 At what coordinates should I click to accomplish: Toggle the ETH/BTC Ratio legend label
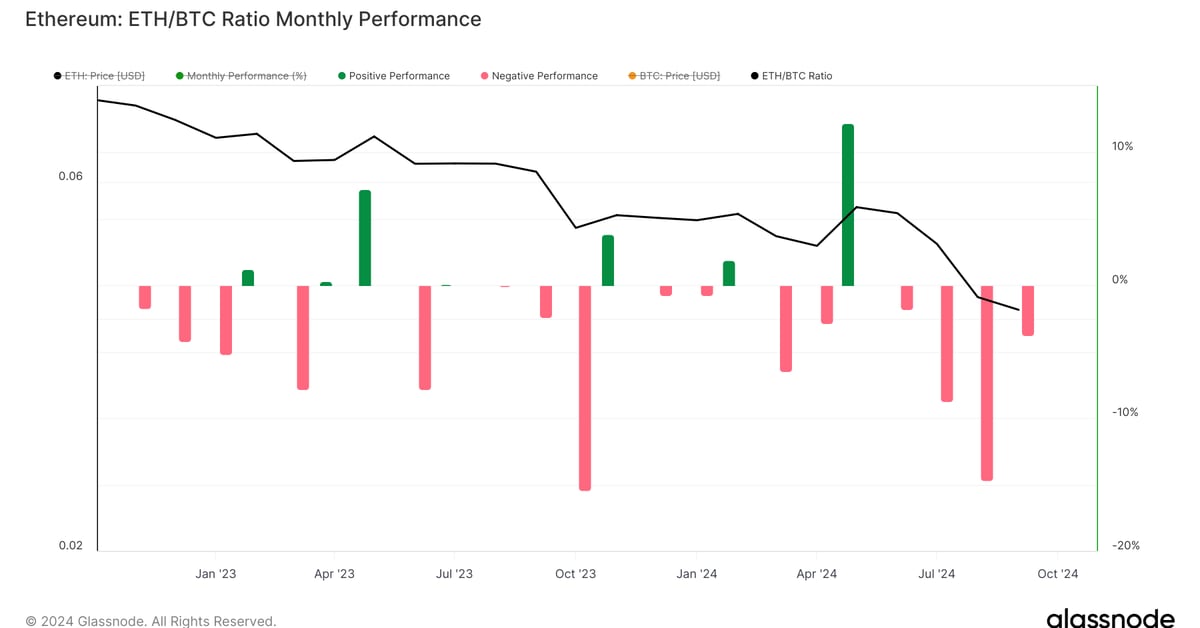pyautogui.click(x=796, y=76)
